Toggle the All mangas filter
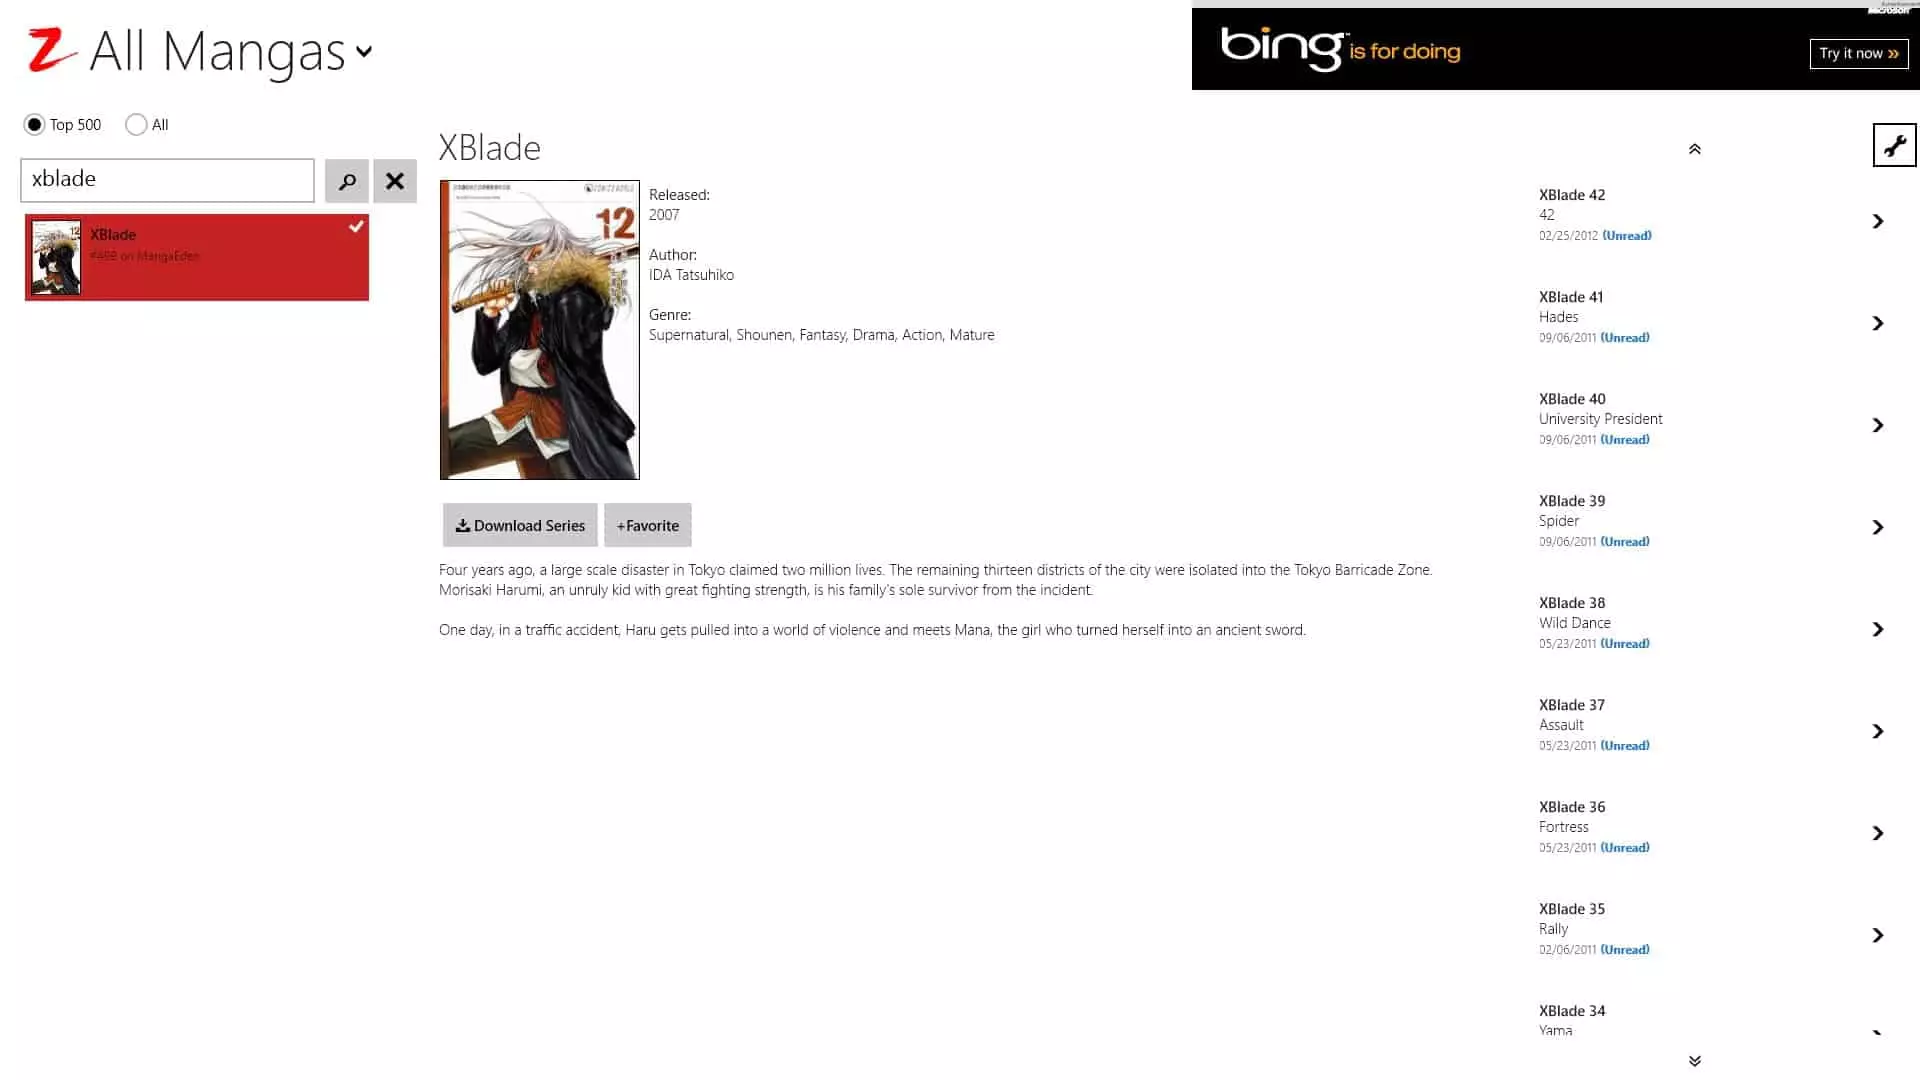The image size is (1920, 1080). 135,124
